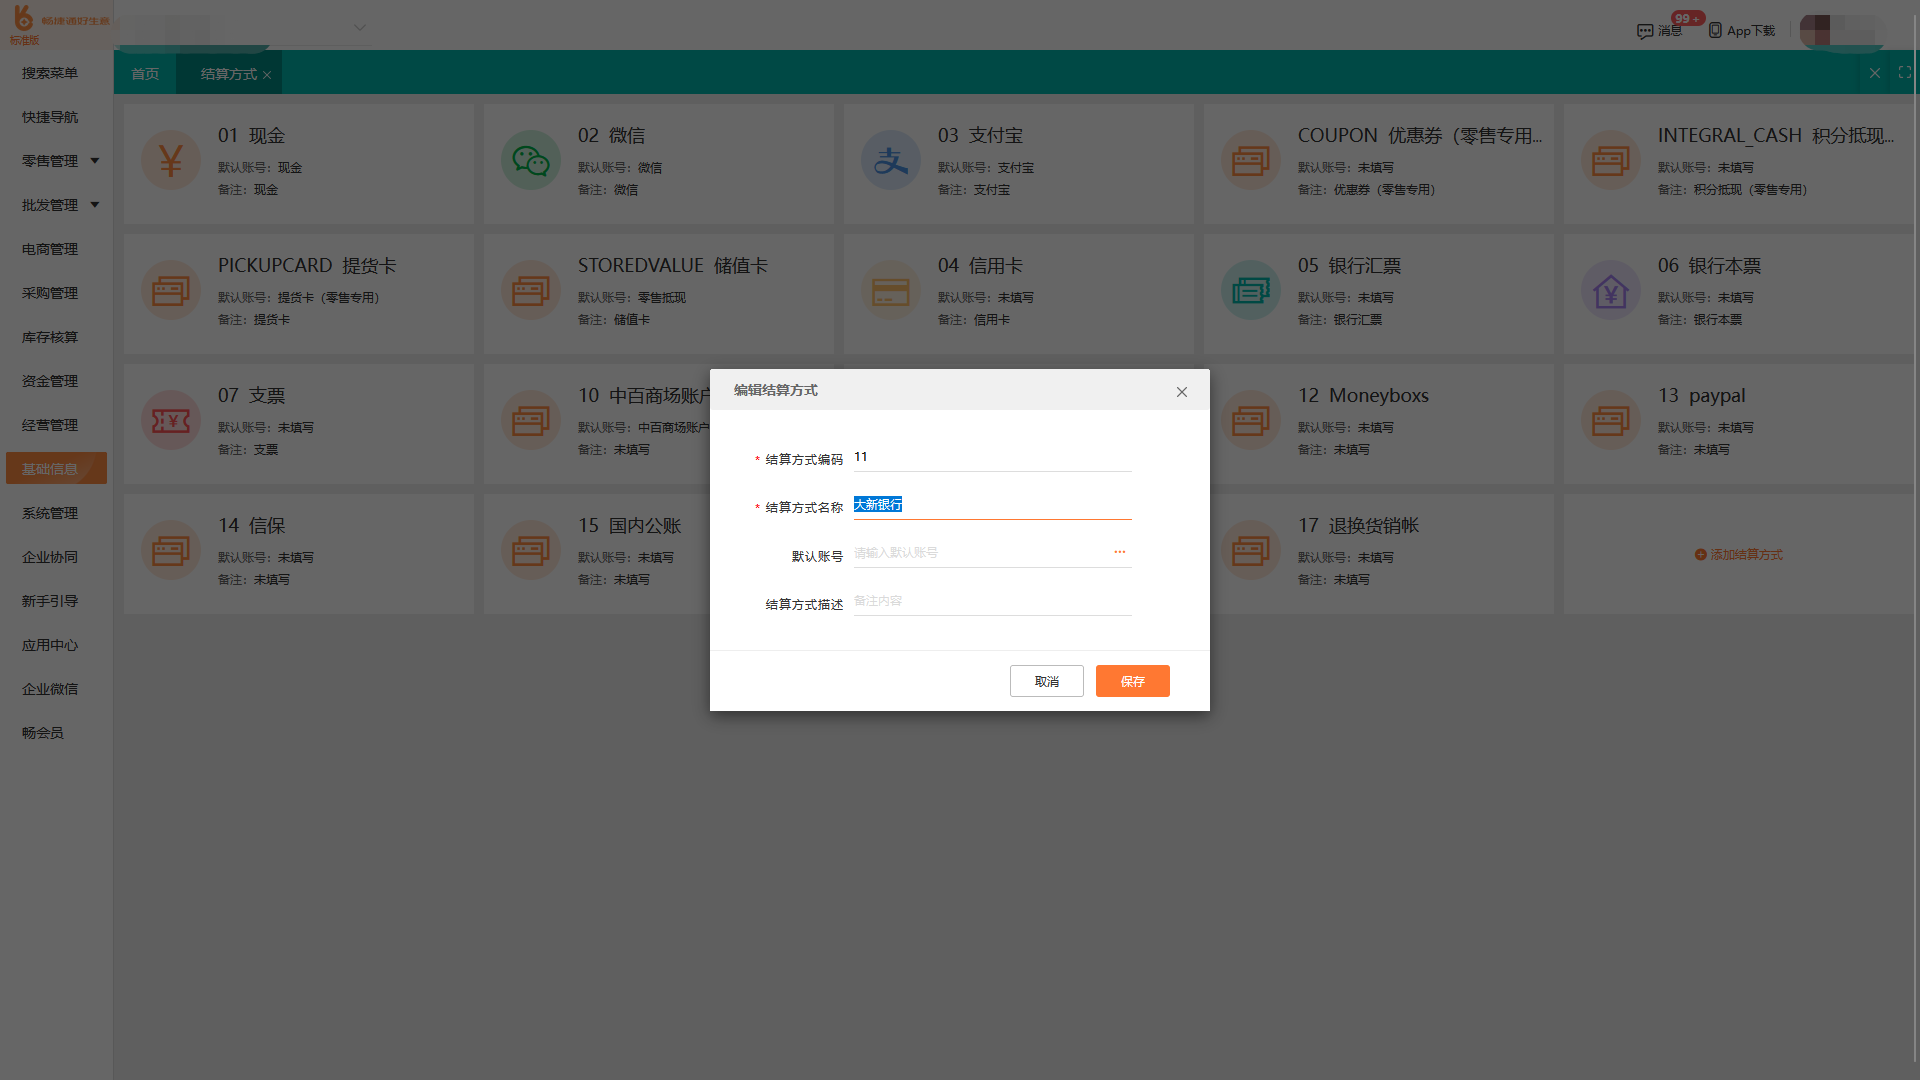Screen dimensions: 1920x1080
Task: Click the stored value card icon
Action: pyautogui.click(x=531, y=289)
